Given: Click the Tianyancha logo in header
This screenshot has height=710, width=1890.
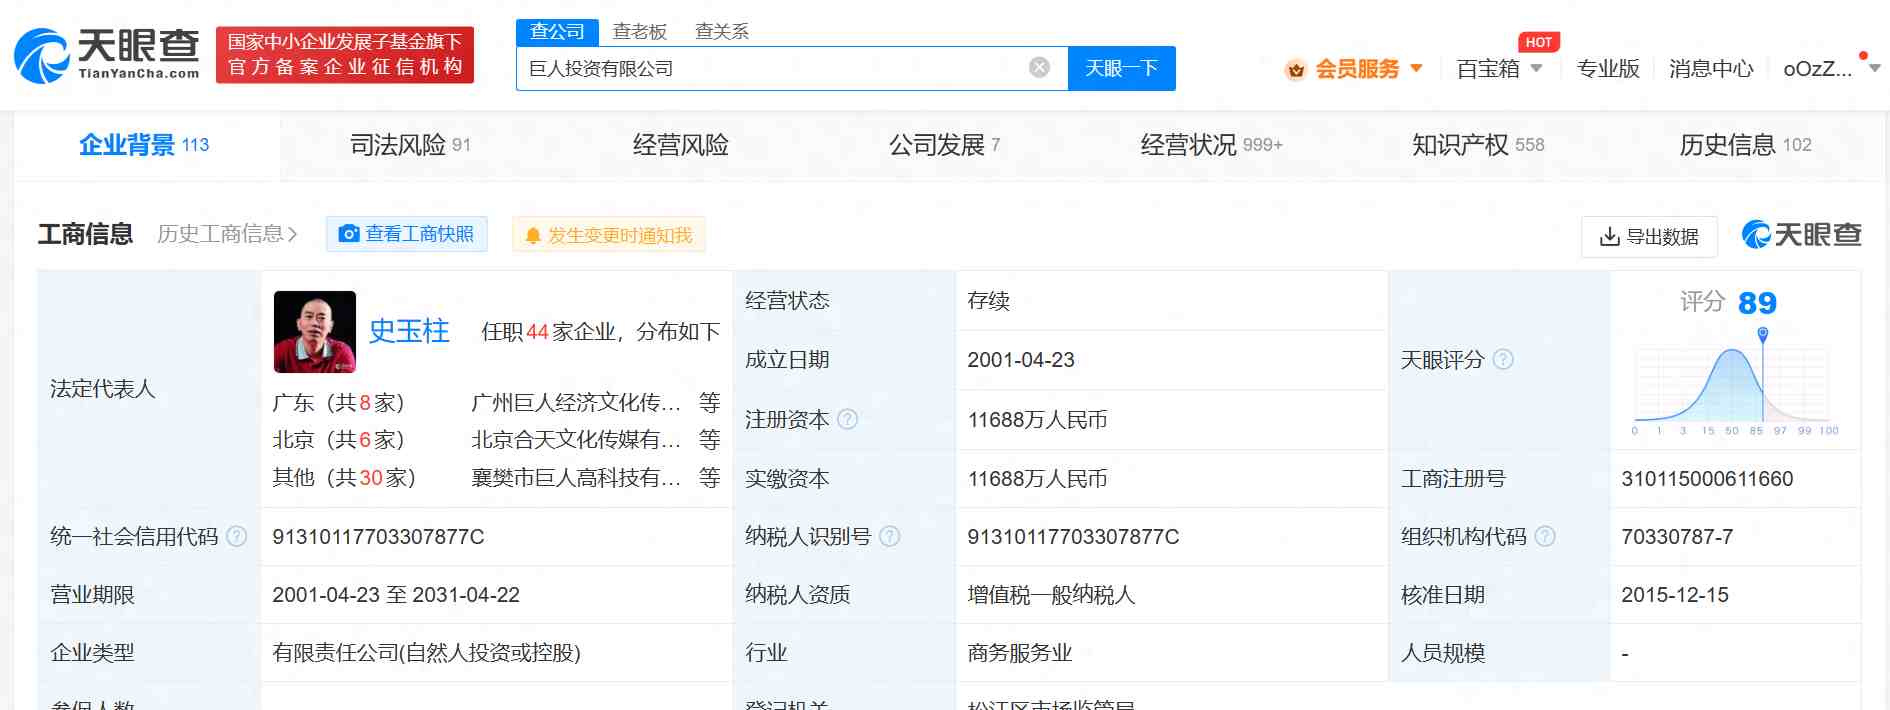Looking at the screenshot, I should [x=106, y=55].
